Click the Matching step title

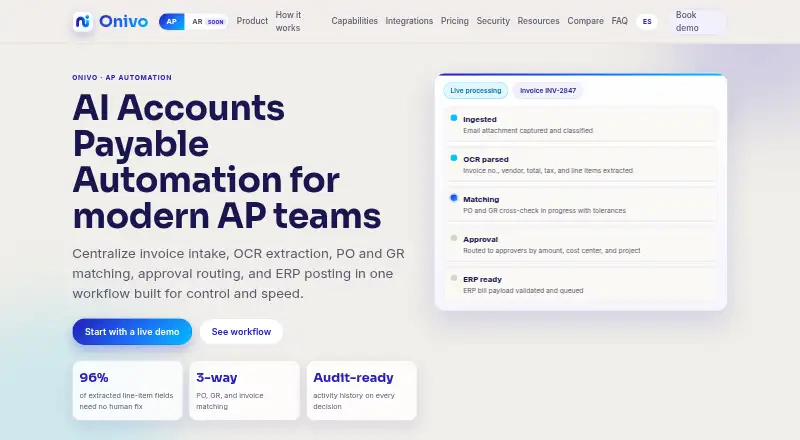481,199
